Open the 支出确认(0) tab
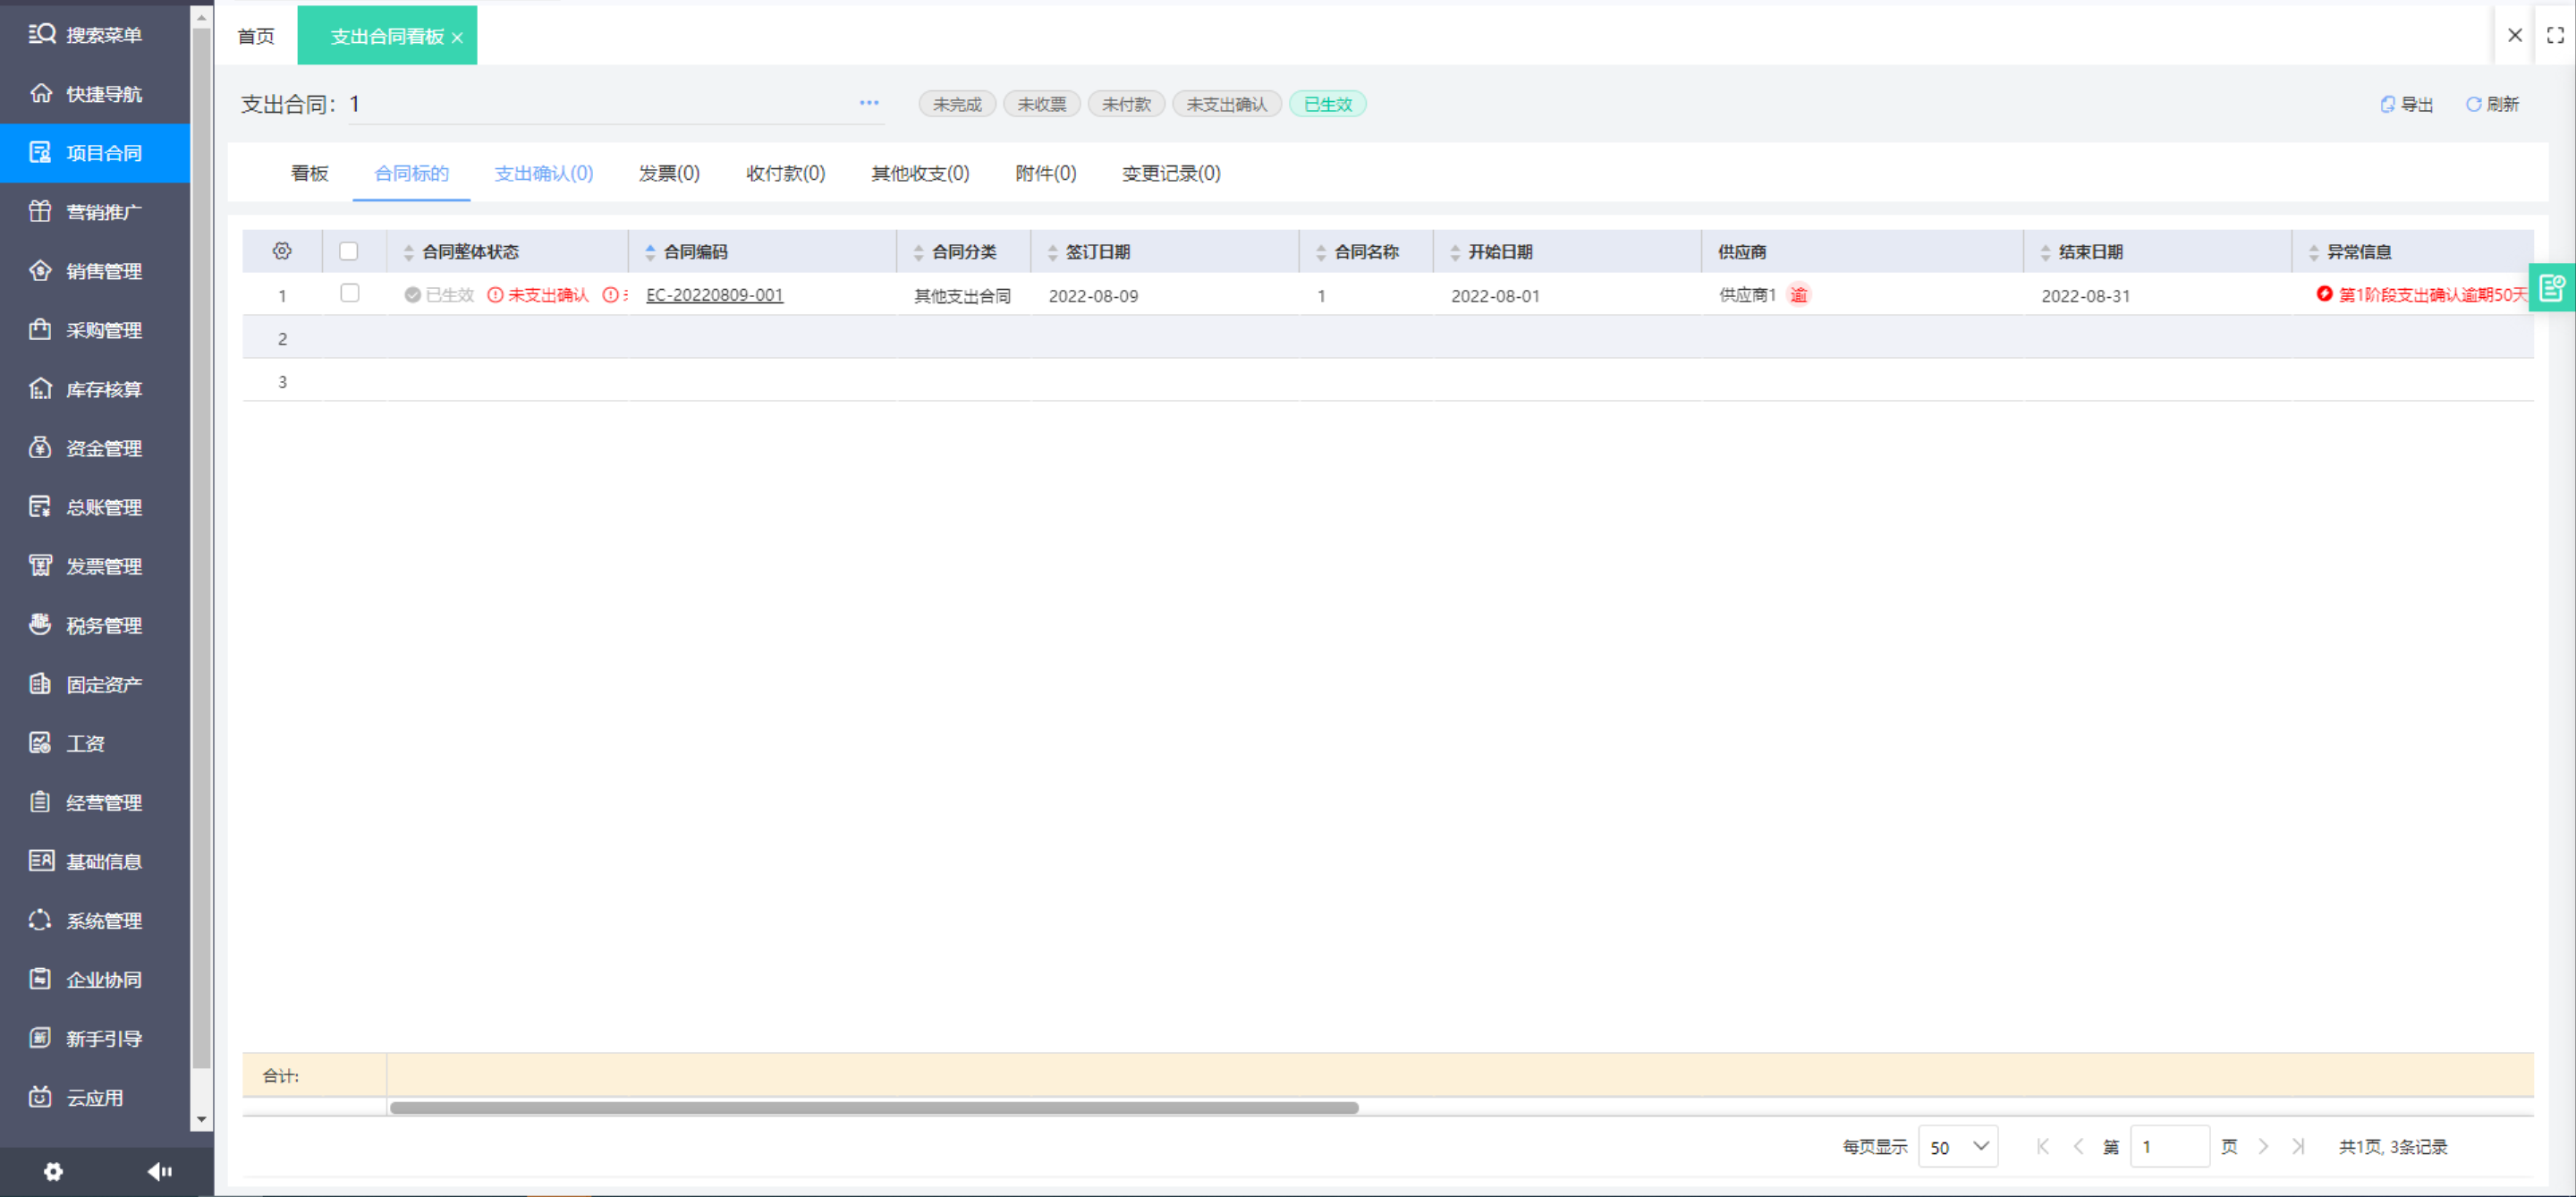Viewport: 2576px width, 1197px height. pos(544,173)
